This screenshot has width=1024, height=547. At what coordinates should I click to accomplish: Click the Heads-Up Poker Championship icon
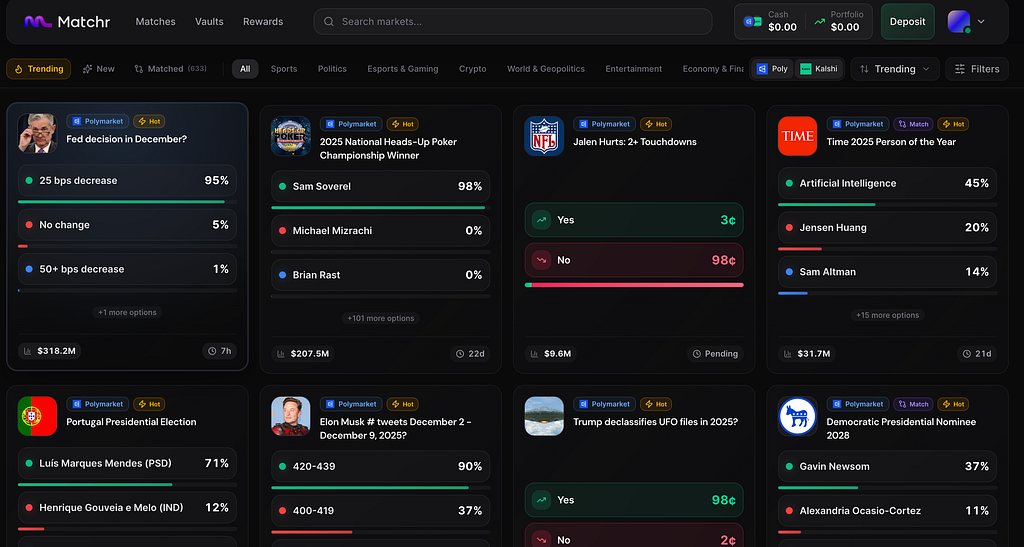[x=290, y=136]
